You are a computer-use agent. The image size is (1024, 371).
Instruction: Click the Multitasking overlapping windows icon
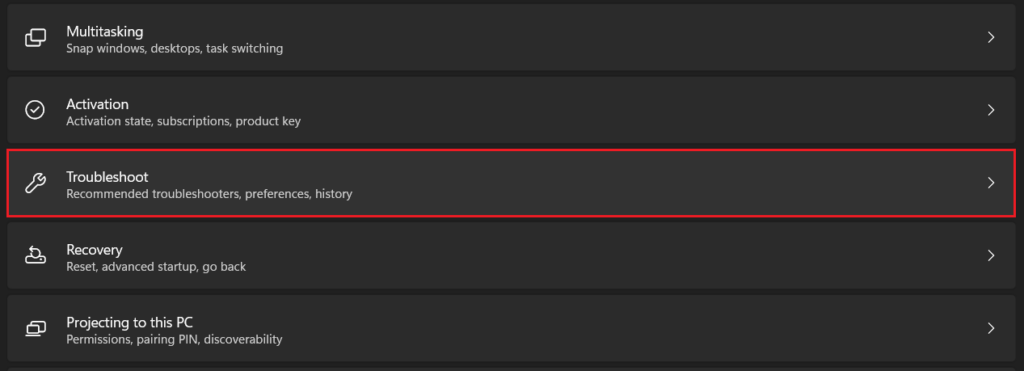(35, 37)
